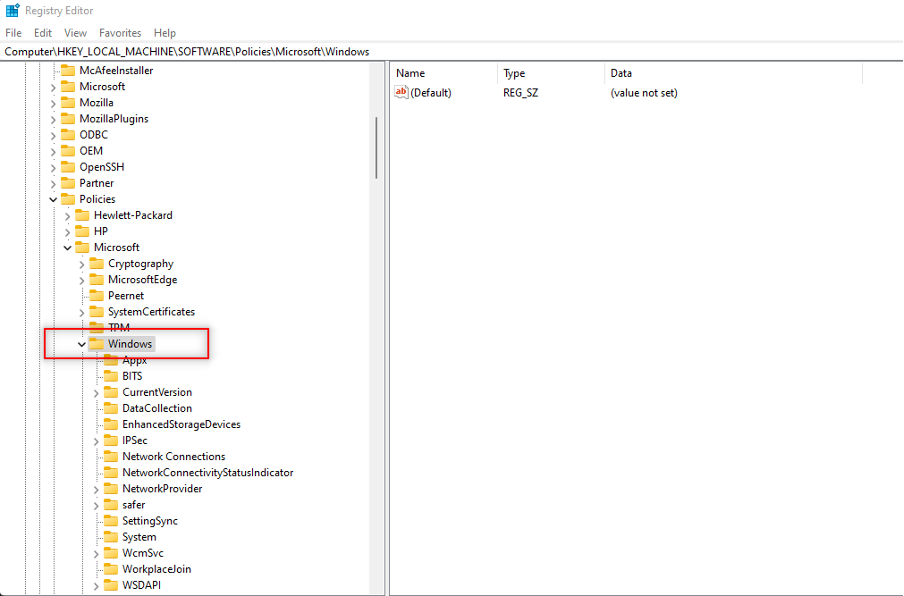Expand the OEM key
Image resolution: width=904 pixels, height=596 pixels.
click(x=53, y=152)
